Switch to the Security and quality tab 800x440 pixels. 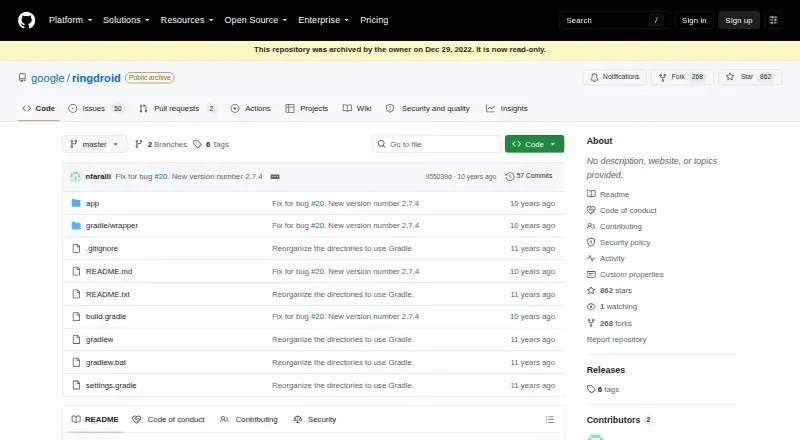[428, 108]
